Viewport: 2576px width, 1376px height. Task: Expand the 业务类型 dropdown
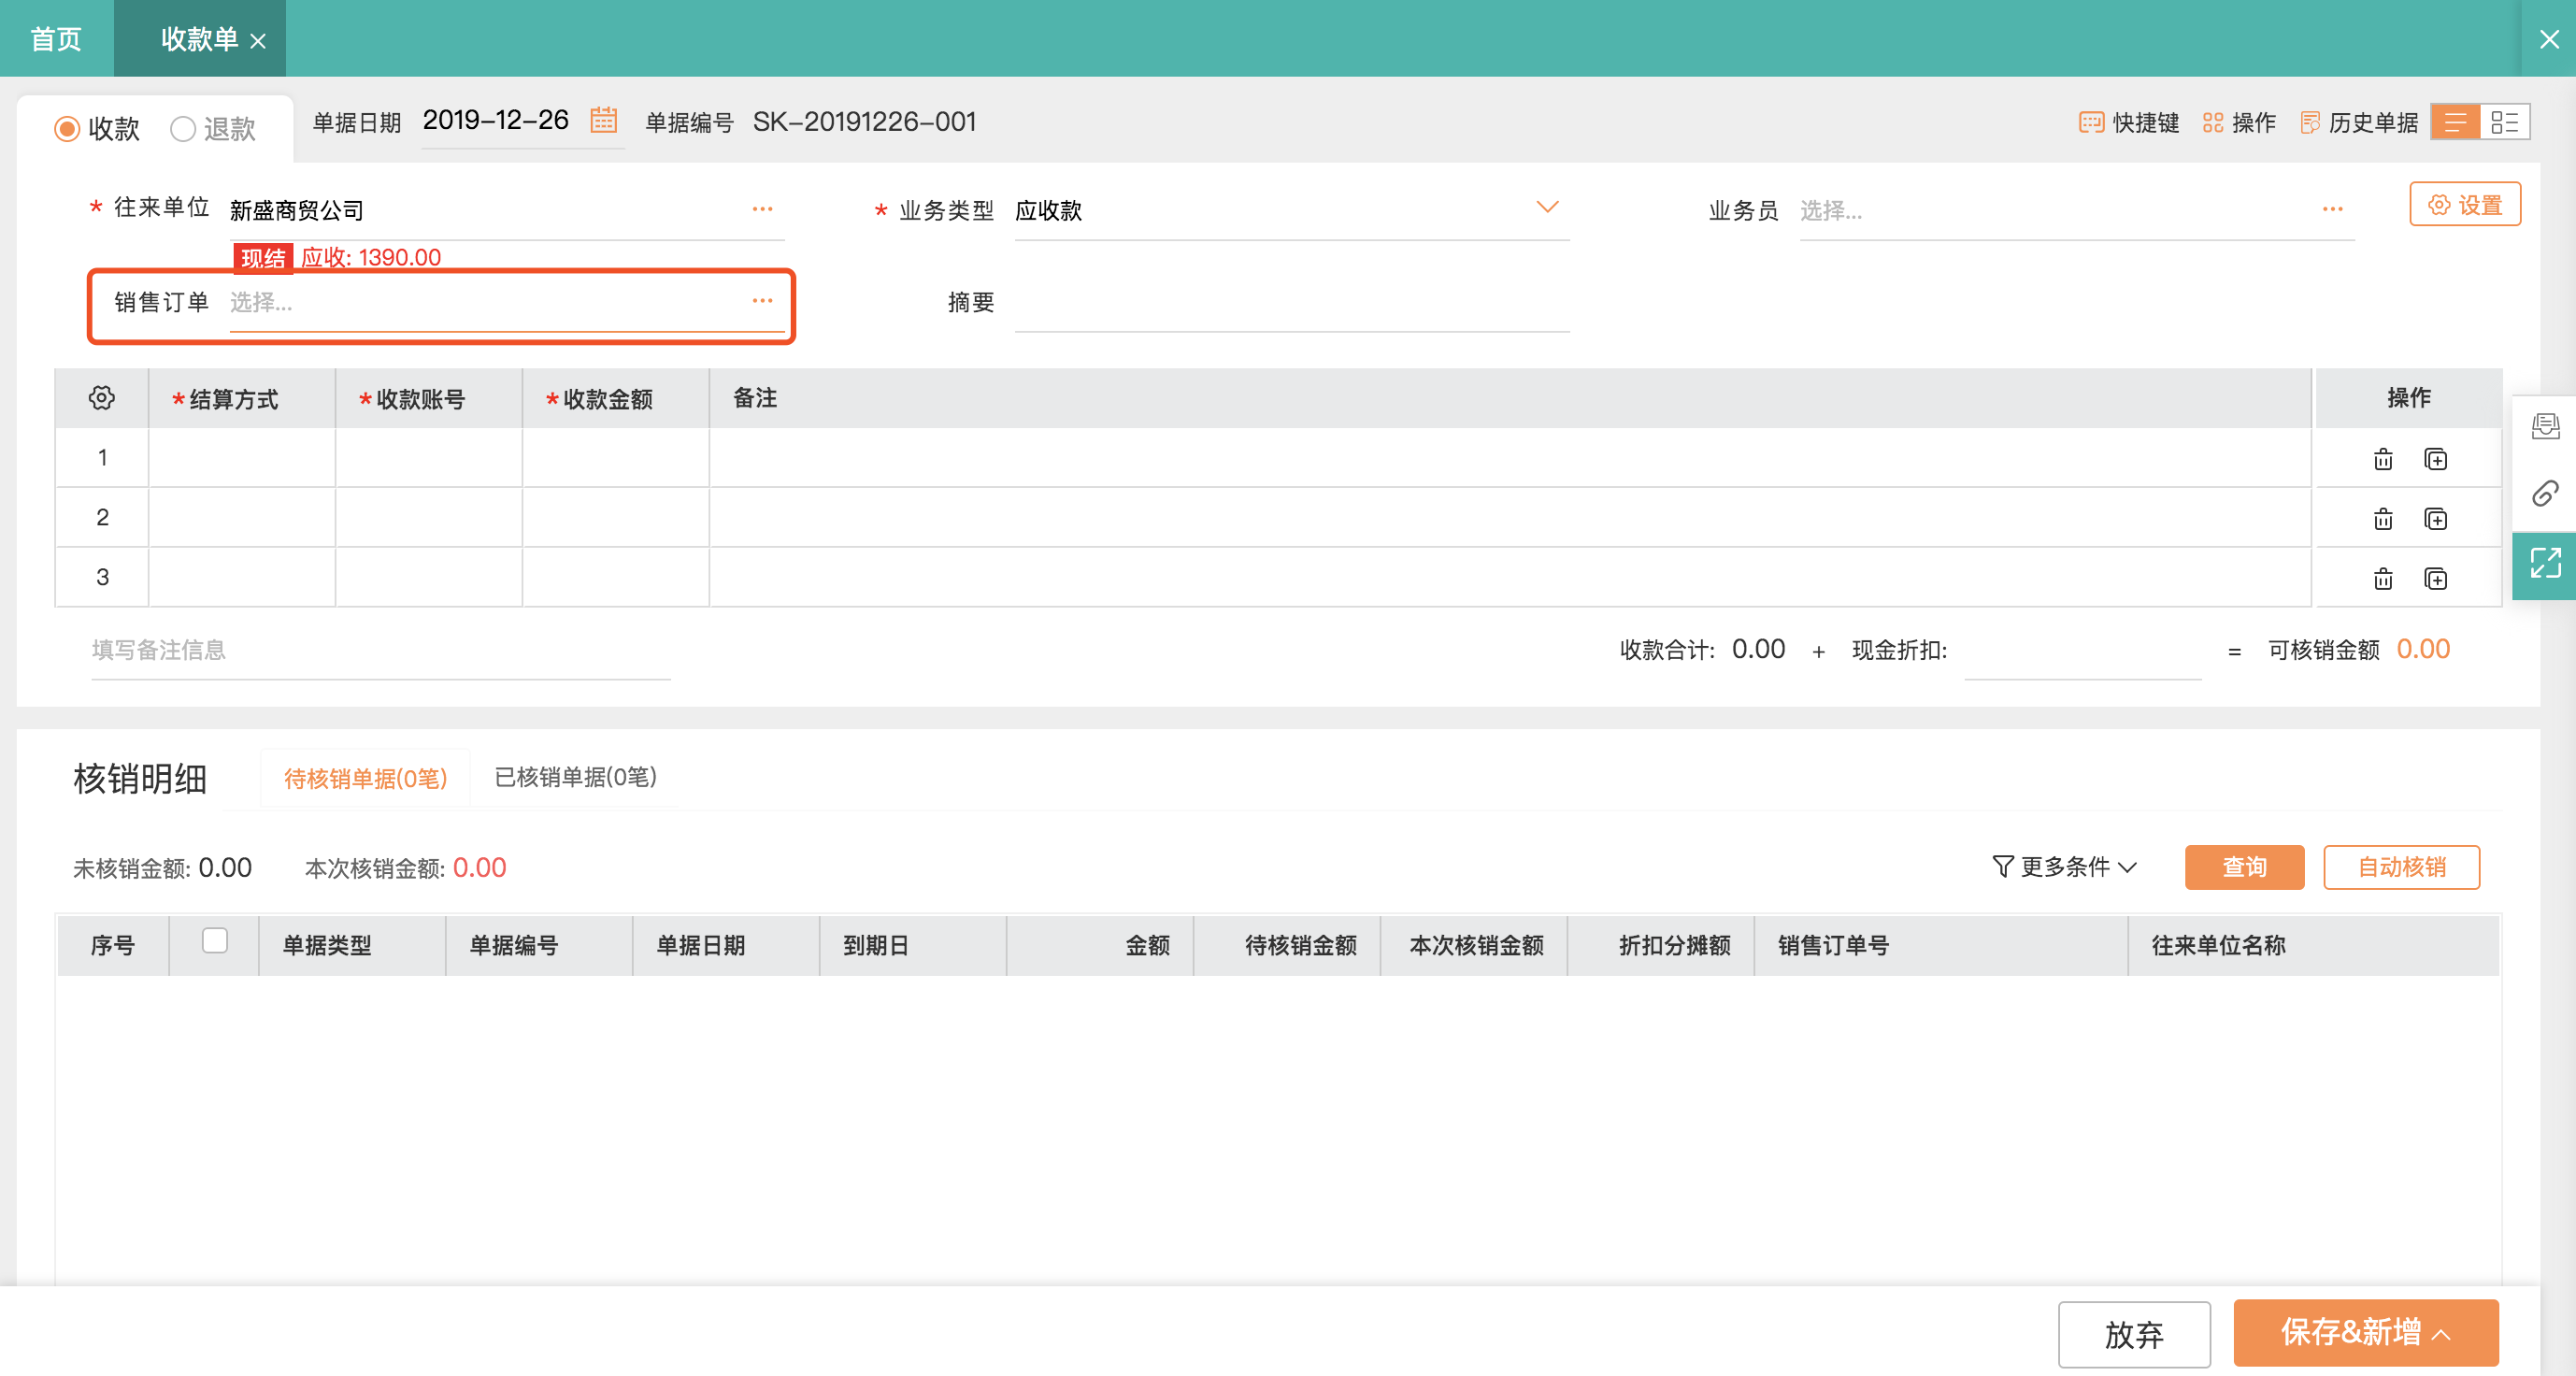pyautogui.click(x=1540, y=209)
